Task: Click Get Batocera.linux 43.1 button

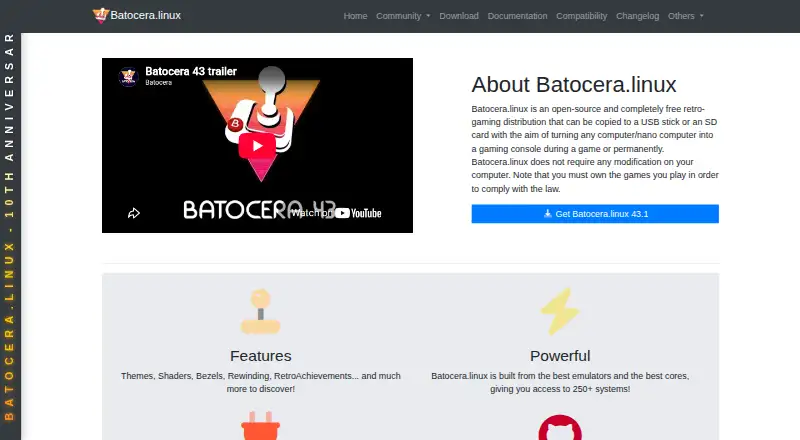Action: click(x=595, y=214)
